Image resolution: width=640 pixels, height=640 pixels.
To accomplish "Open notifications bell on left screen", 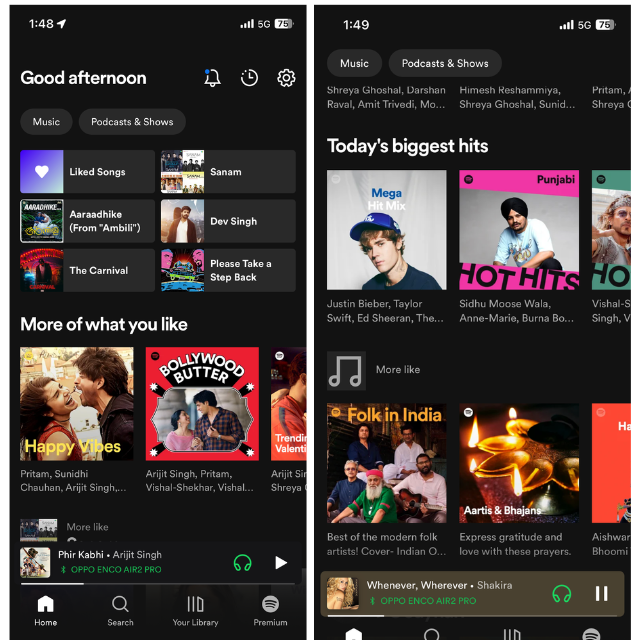I will pyautogui.click(x=212, y=78).
